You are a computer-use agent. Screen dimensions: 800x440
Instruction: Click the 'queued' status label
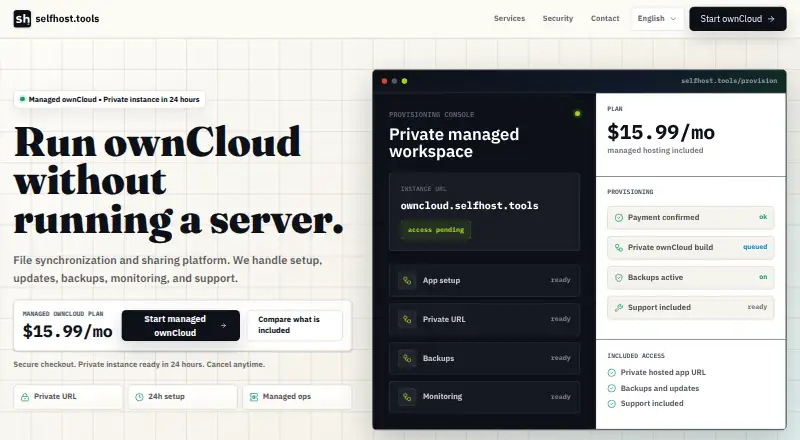tap(755, 247)
